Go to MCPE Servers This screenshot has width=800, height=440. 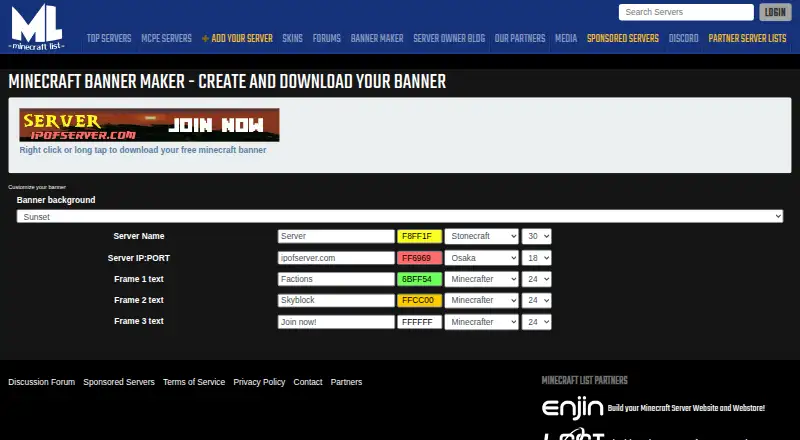[x=166, y=38]
